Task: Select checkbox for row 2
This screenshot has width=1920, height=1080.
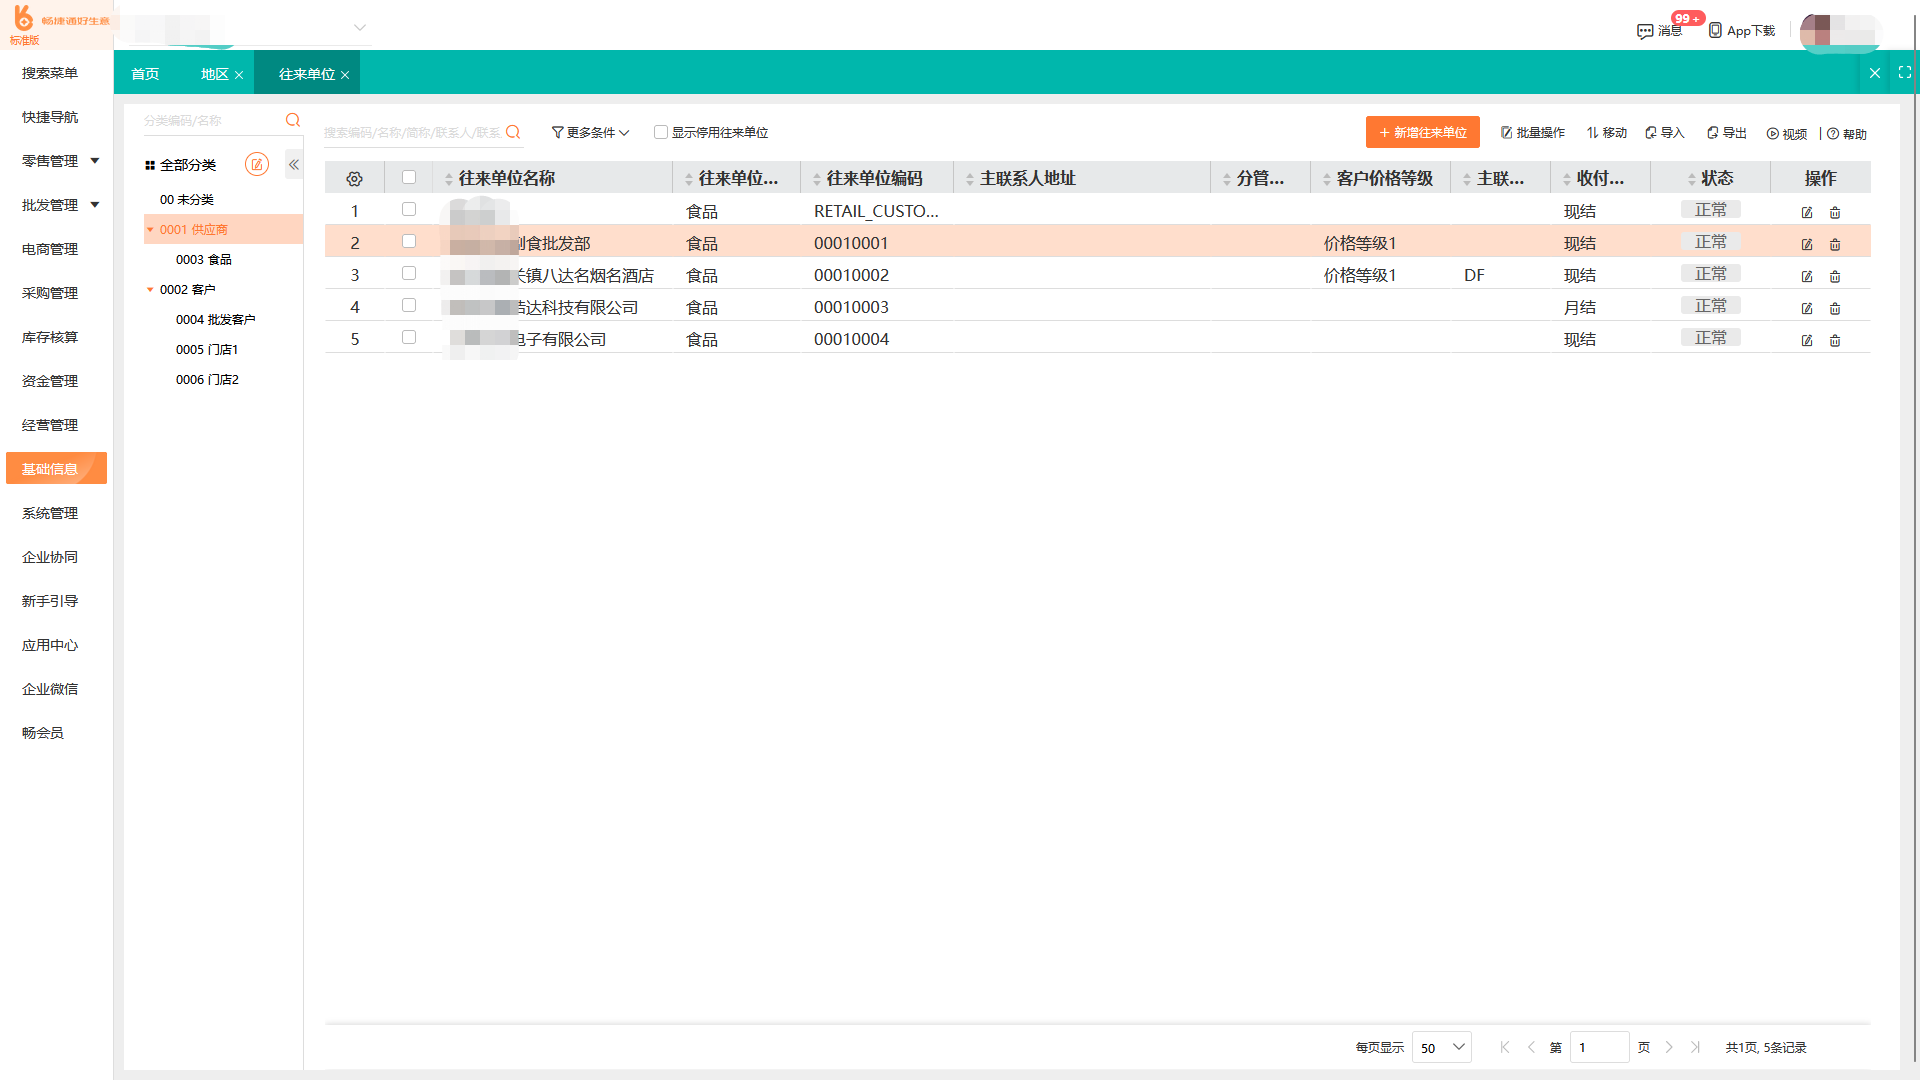Action: (410, 241)
